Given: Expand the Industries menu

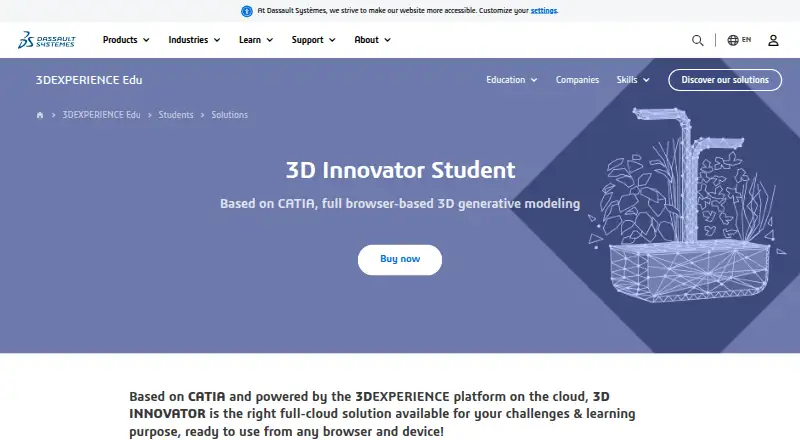Looking at the screenshot, I should tap(194, 40).
